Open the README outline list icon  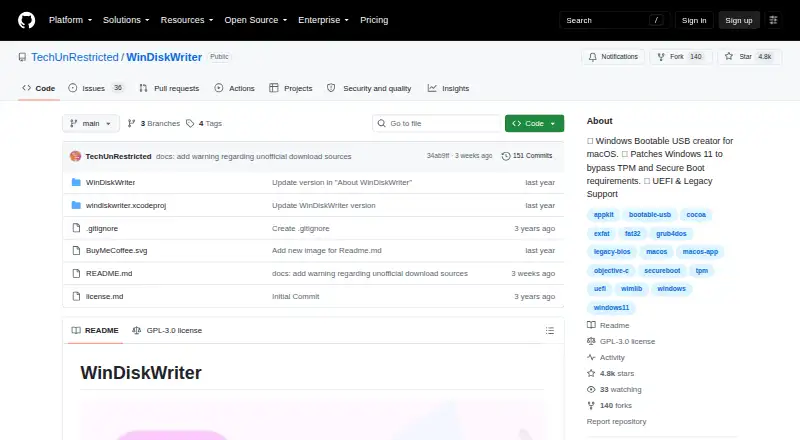click(549, 331)
